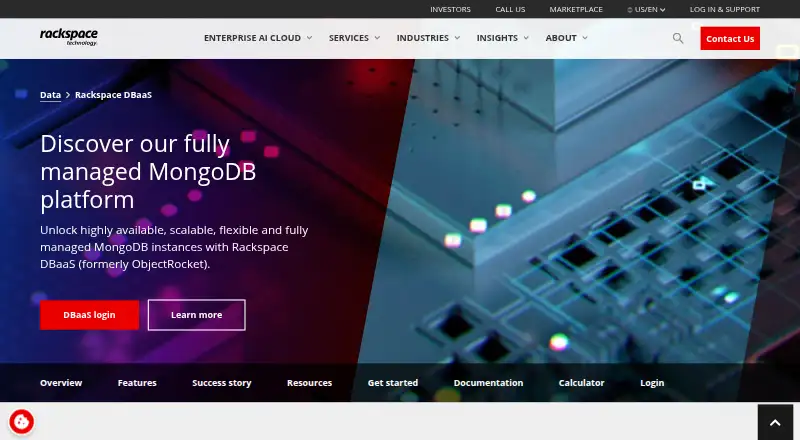Viewport: 800px width, 440px height.
Task: Click the Rackspace Technology logo
Action: [68, 37]
